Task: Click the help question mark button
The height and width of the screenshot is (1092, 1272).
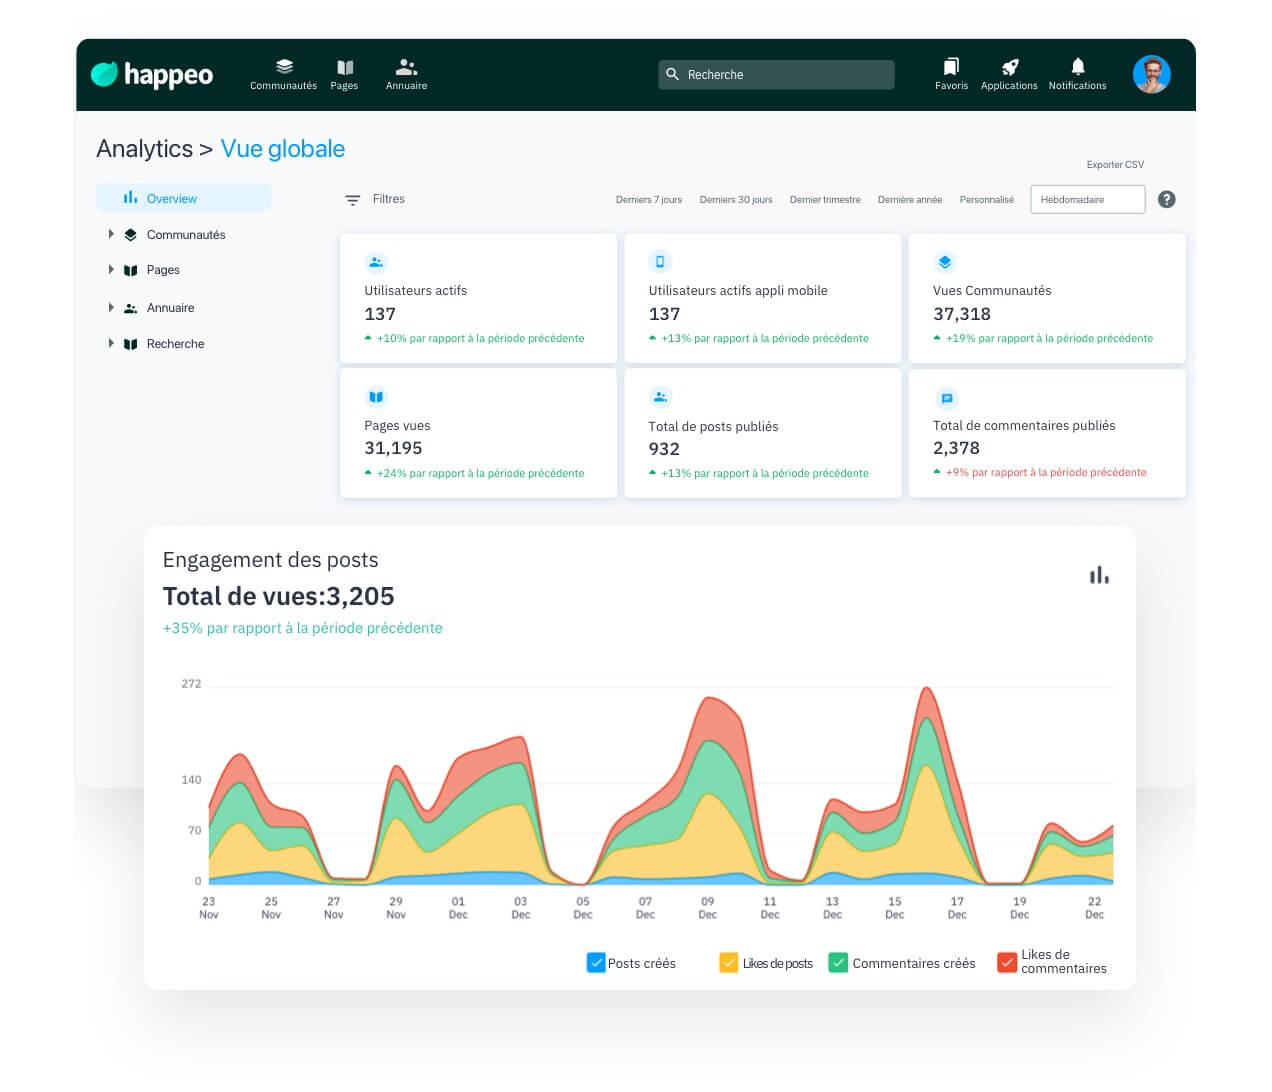Action: (1166, 199)
